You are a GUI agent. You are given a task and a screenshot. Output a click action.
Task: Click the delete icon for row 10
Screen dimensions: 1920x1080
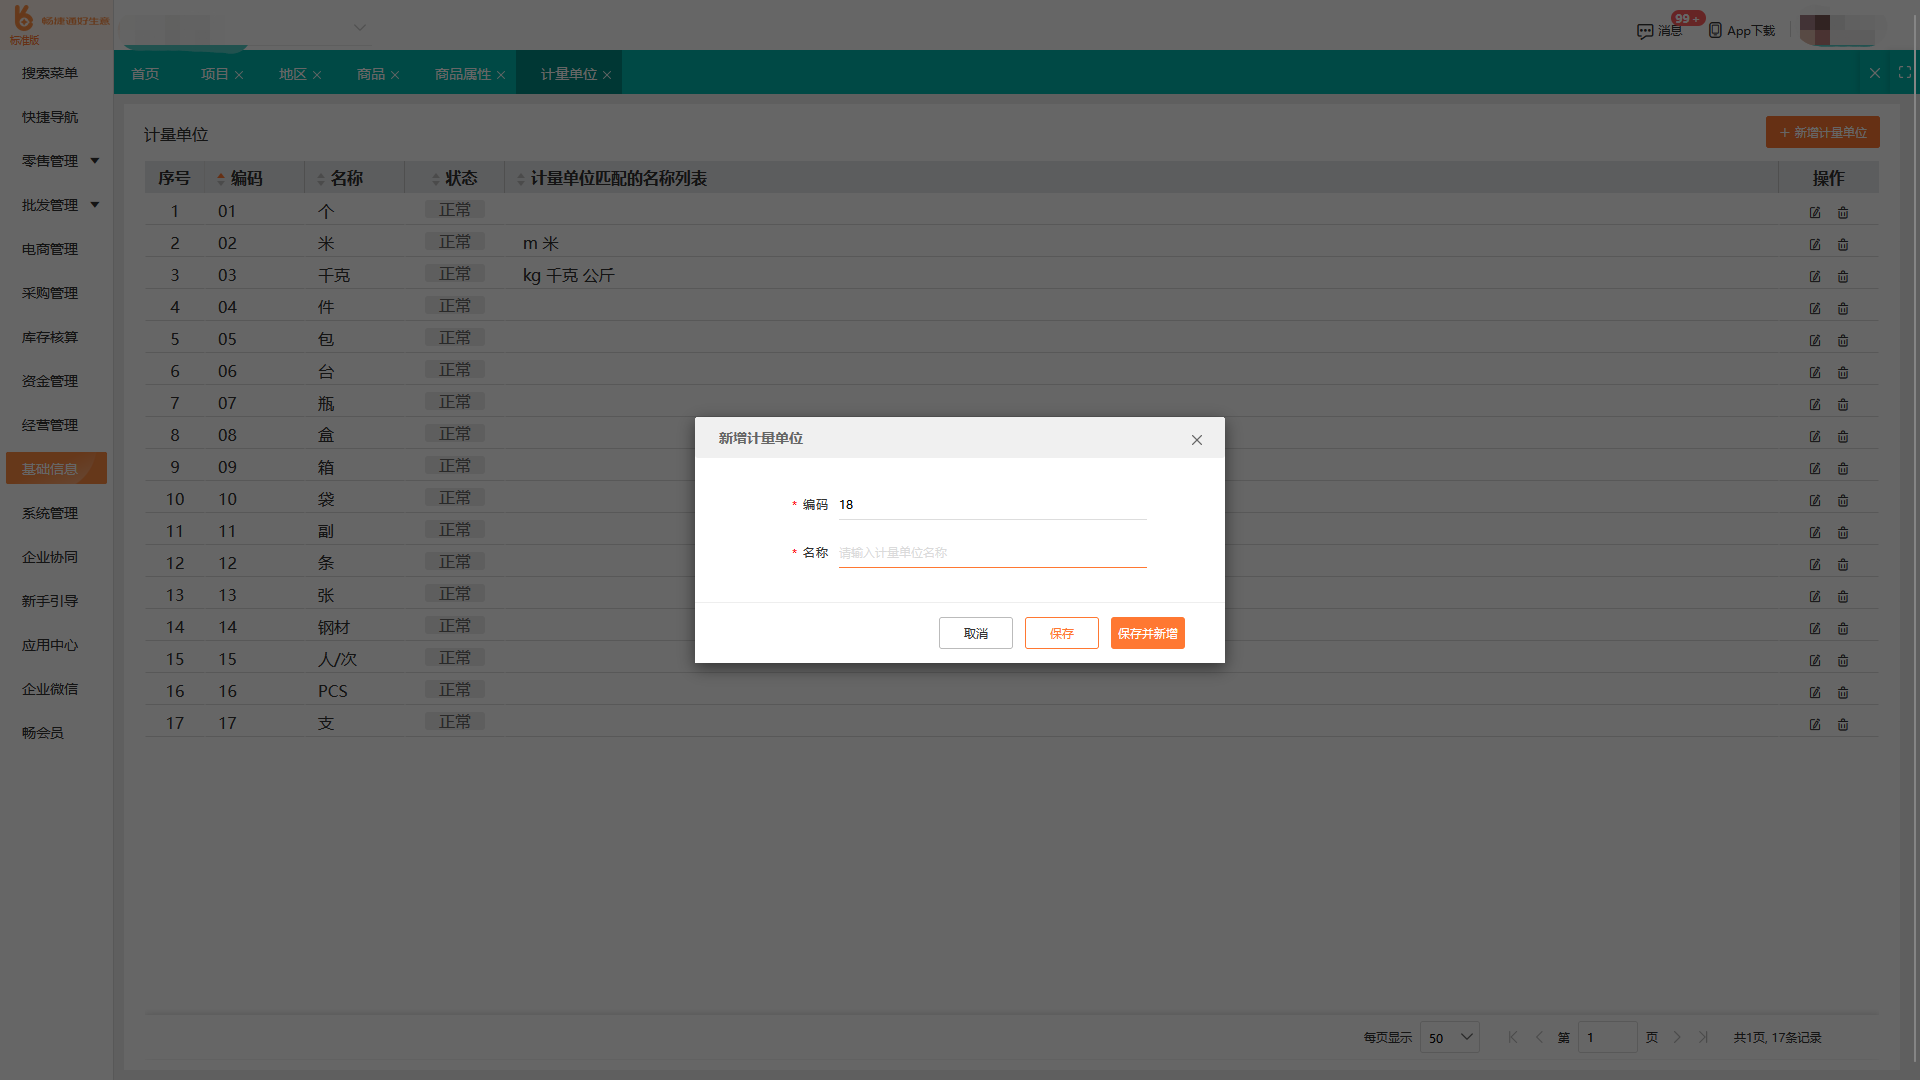point(1844,500)
